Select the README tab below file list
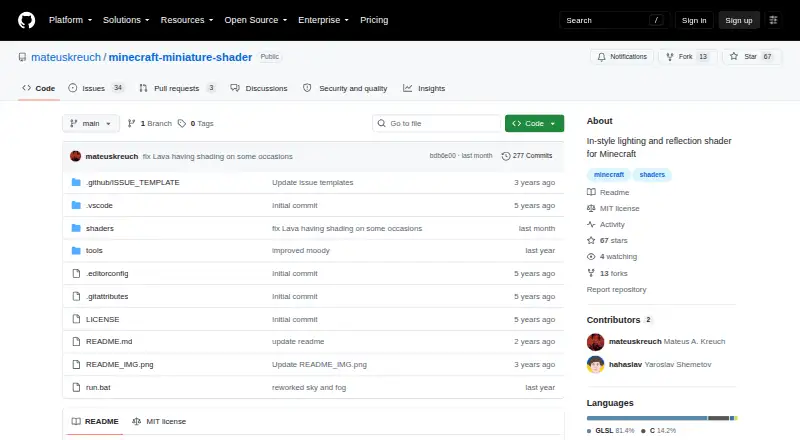Screen dimensions: 800x440 [95, 422]
